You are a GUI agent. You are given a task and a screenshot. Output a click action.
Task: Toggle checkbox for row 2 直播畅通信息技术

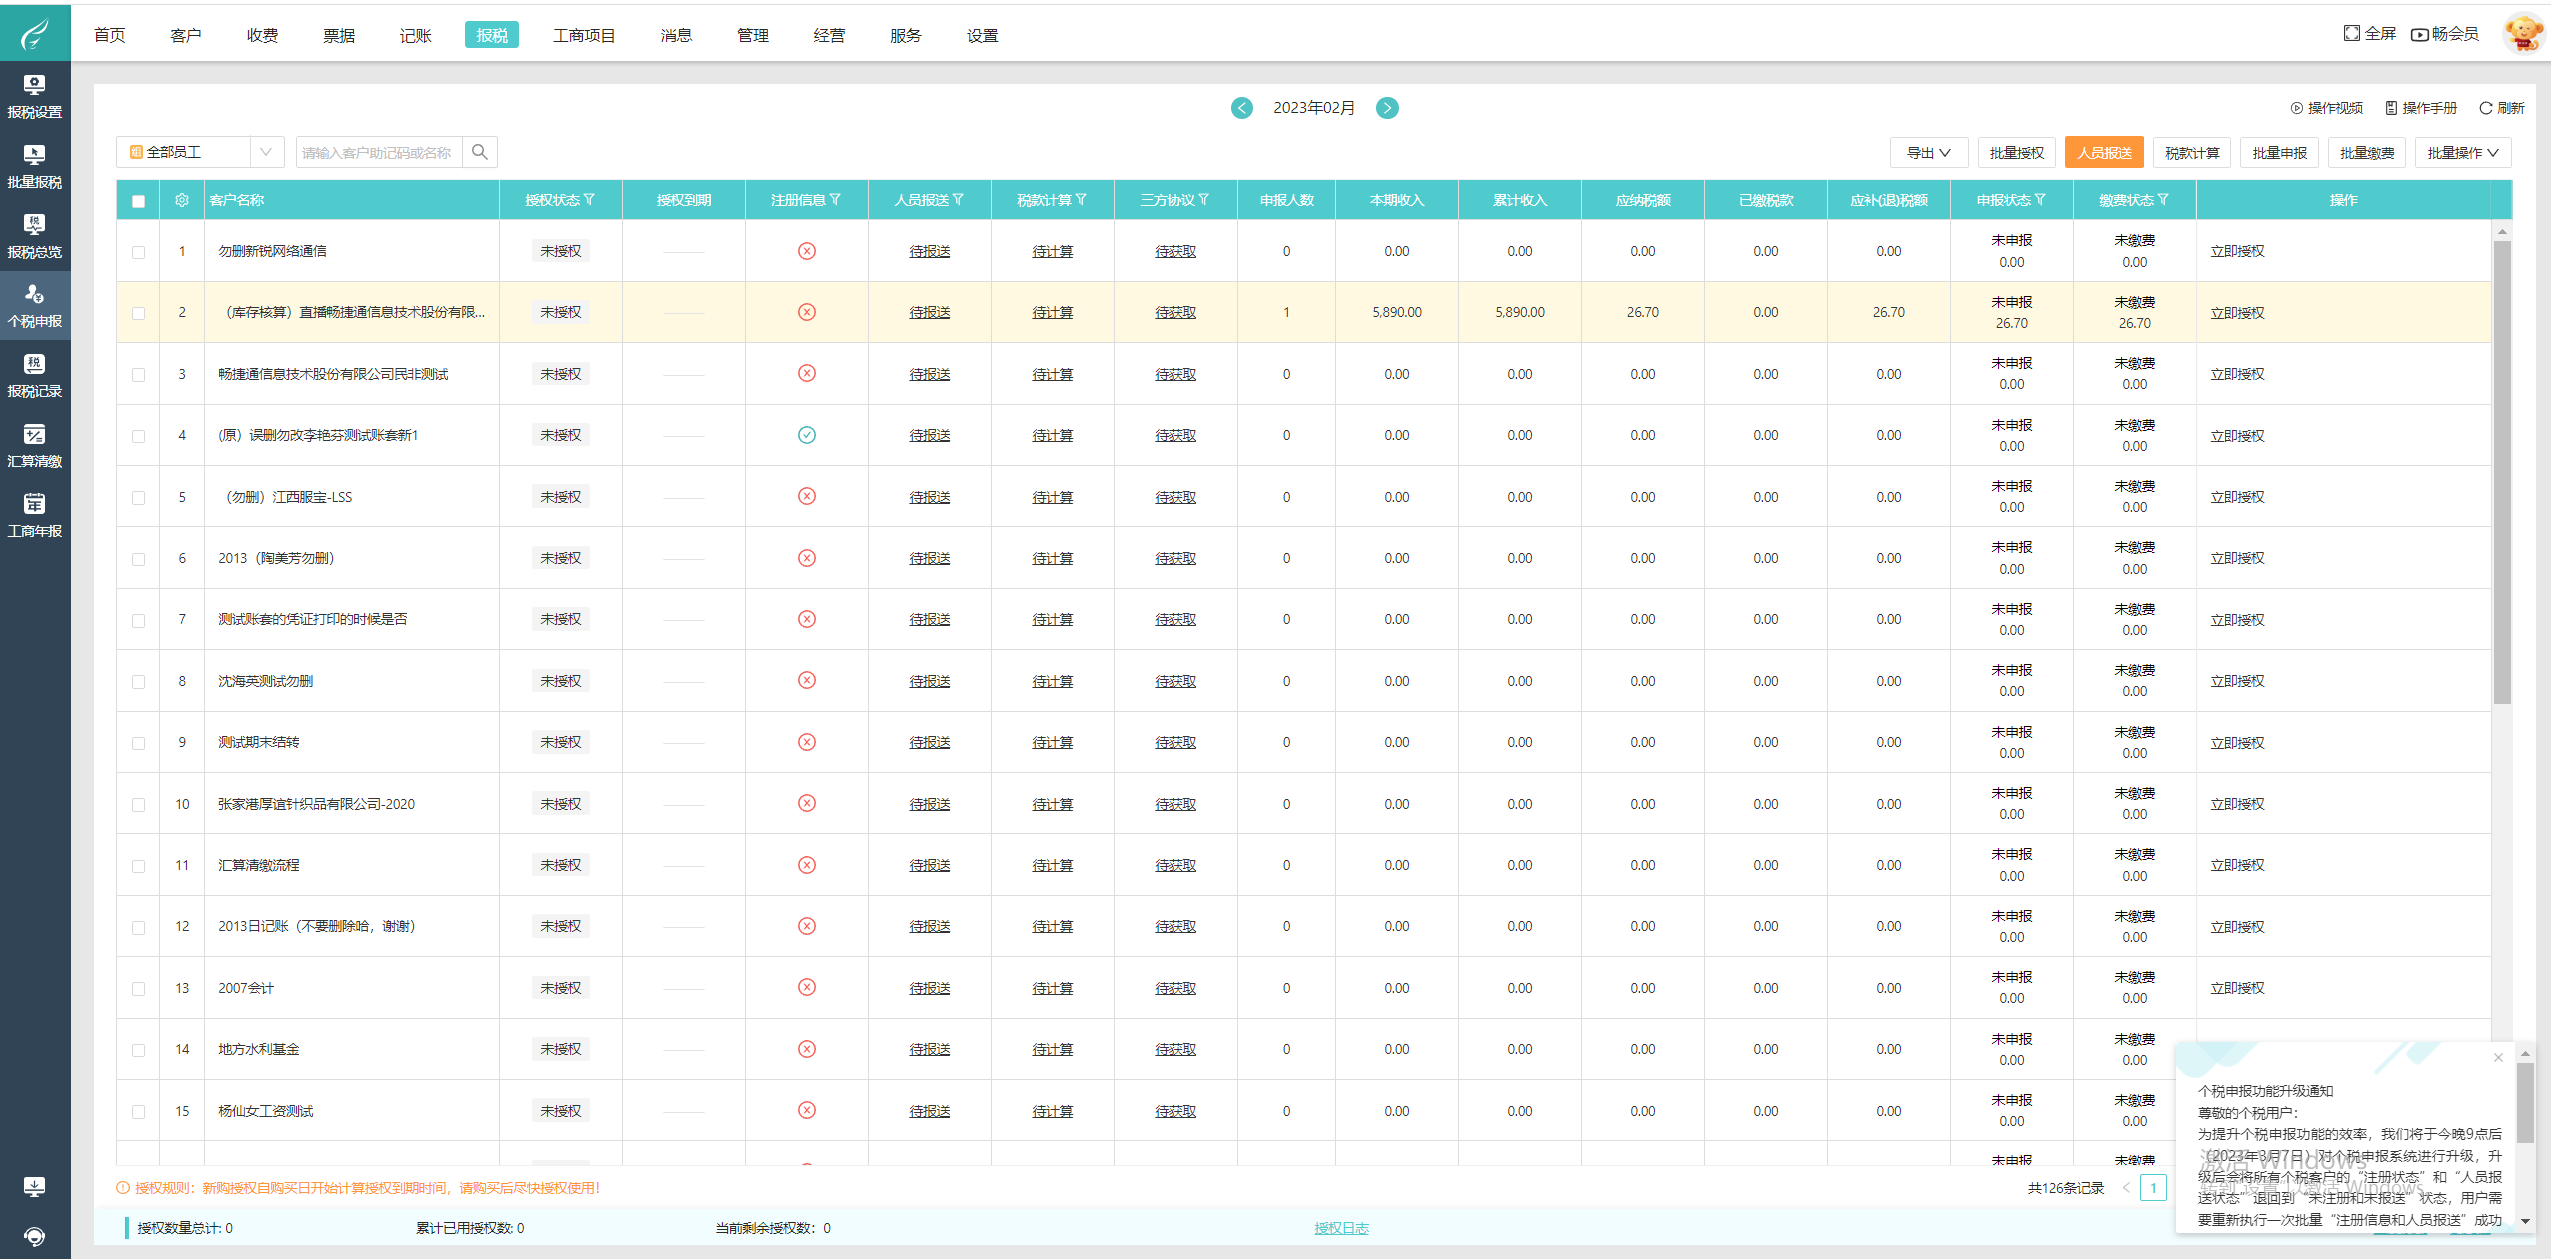138,312
